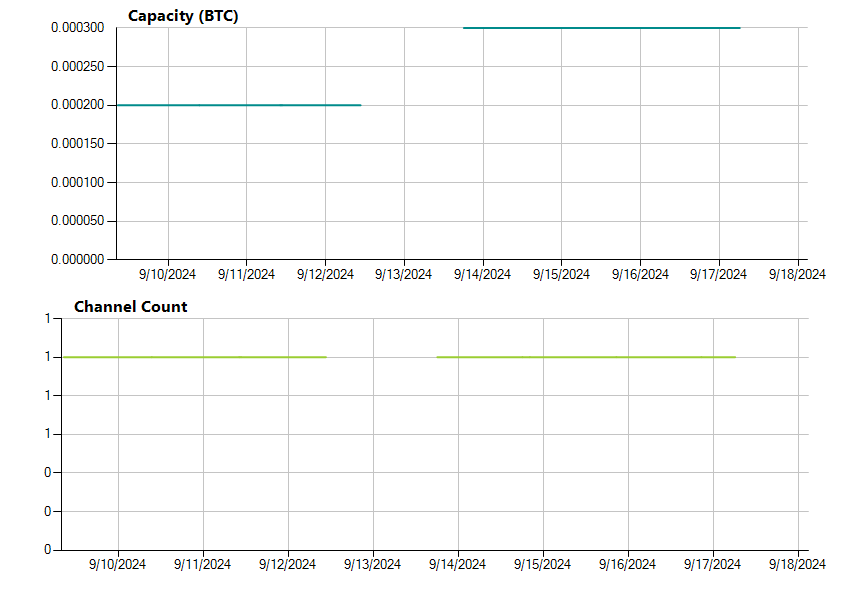Select the 0.000150 y-axis label
This screenshot has width=860, height=600.
tap(77, 143)
